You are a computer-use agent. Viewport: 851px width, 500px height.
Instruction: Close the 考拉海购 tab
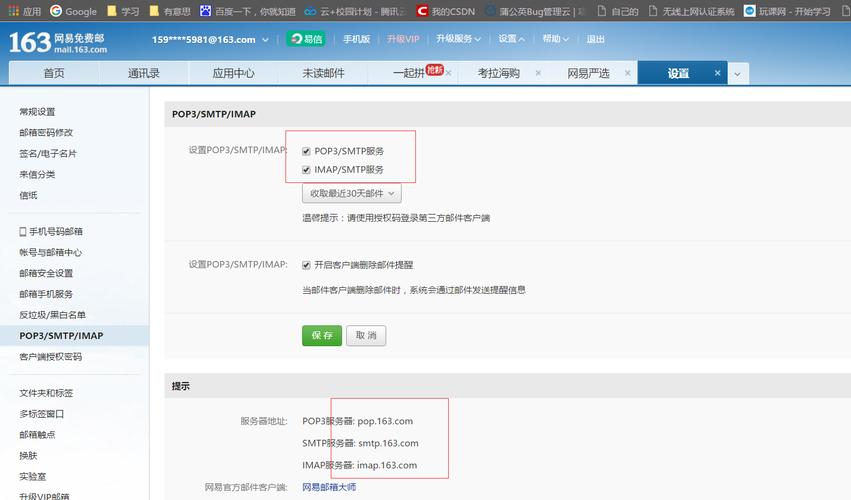point(539,73)
